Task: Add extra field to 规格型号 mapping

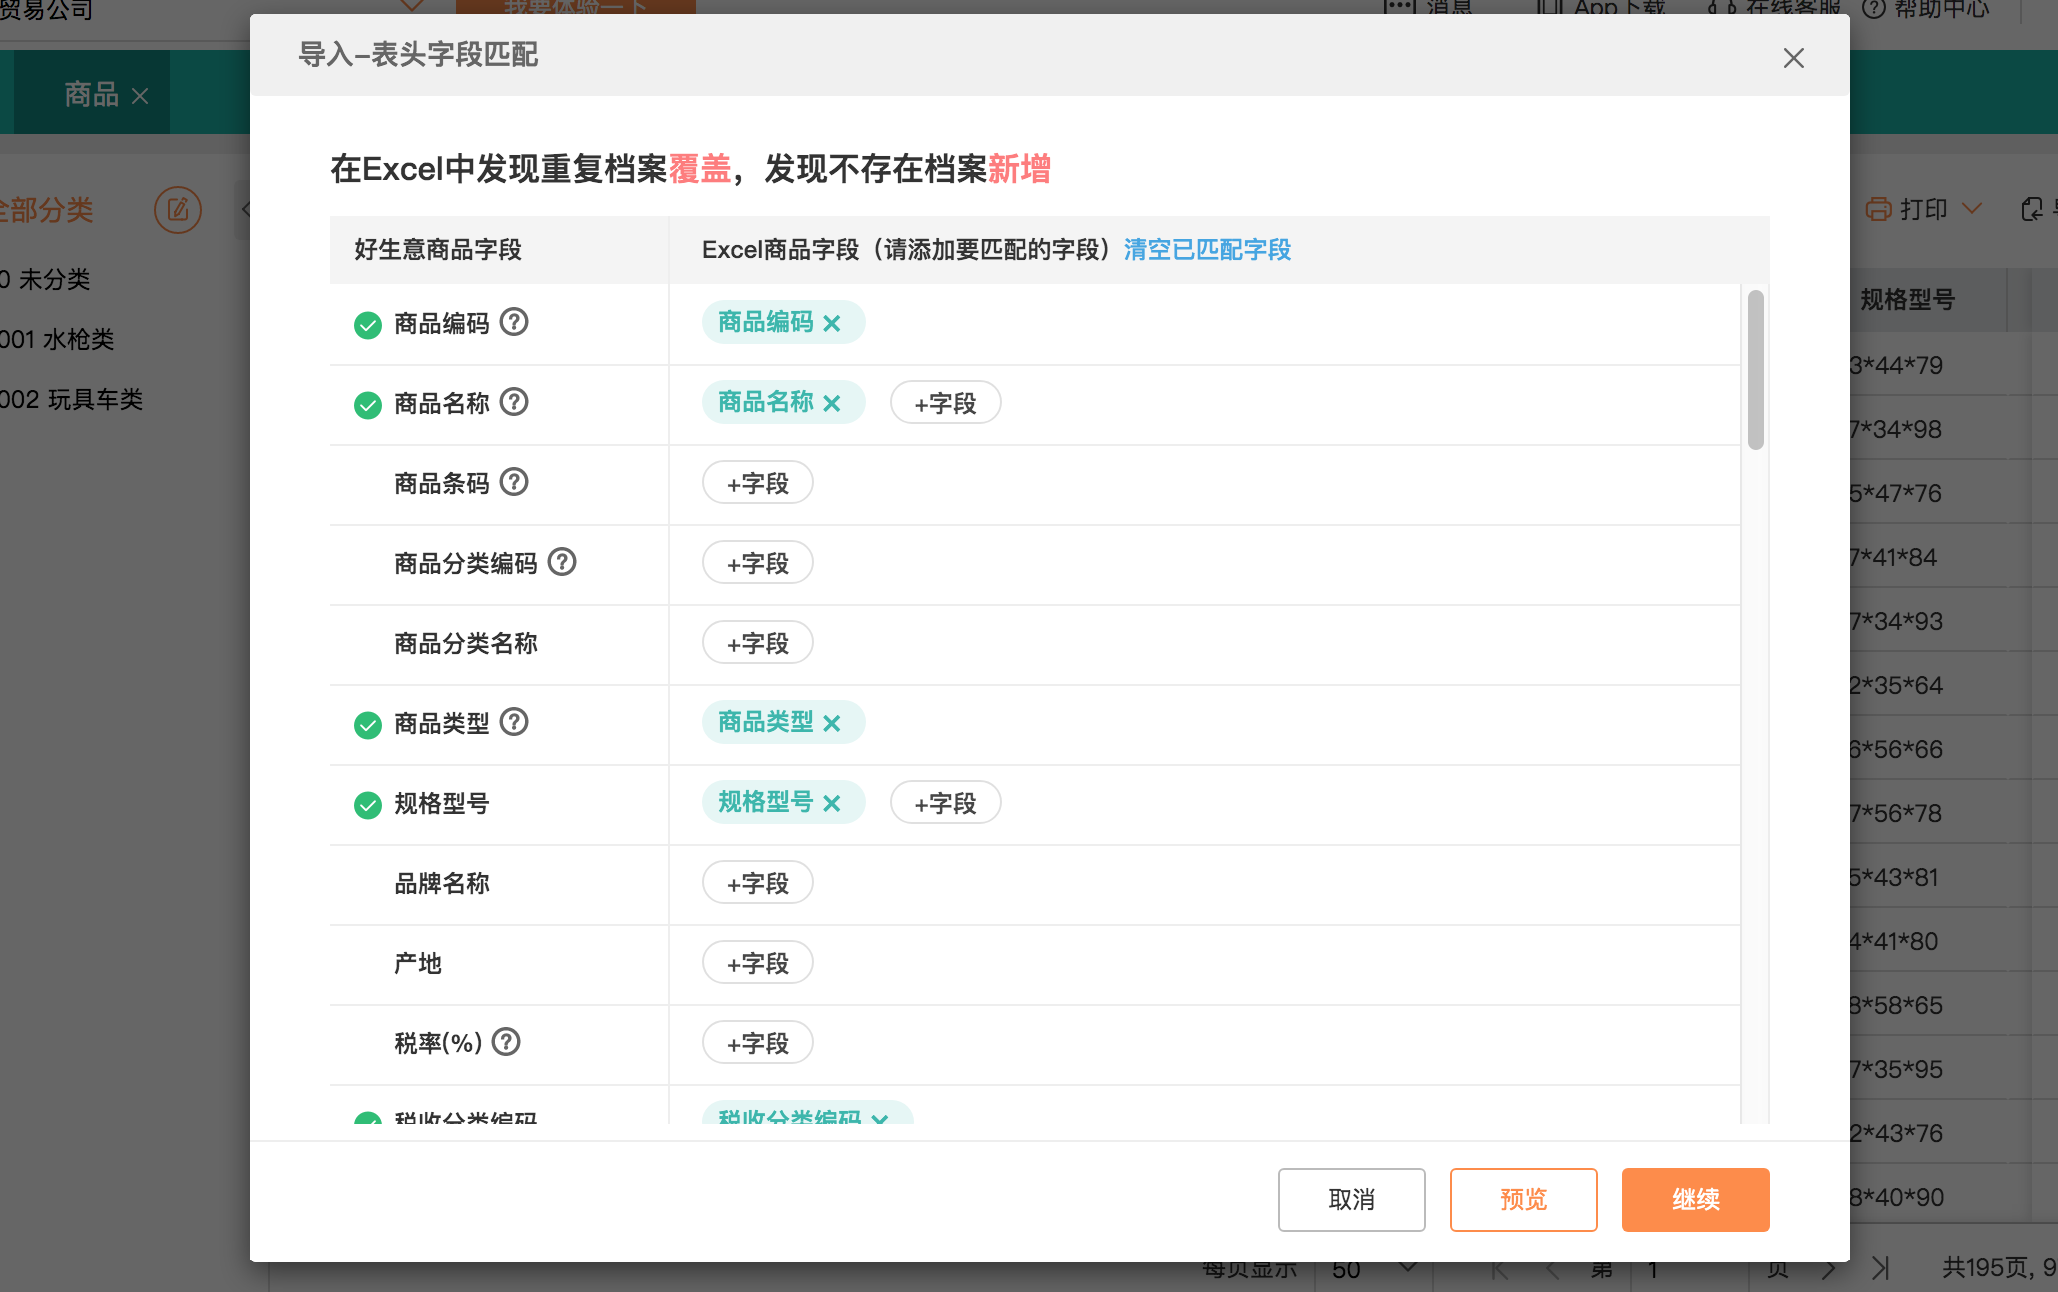Action: [x=943, y=804]
